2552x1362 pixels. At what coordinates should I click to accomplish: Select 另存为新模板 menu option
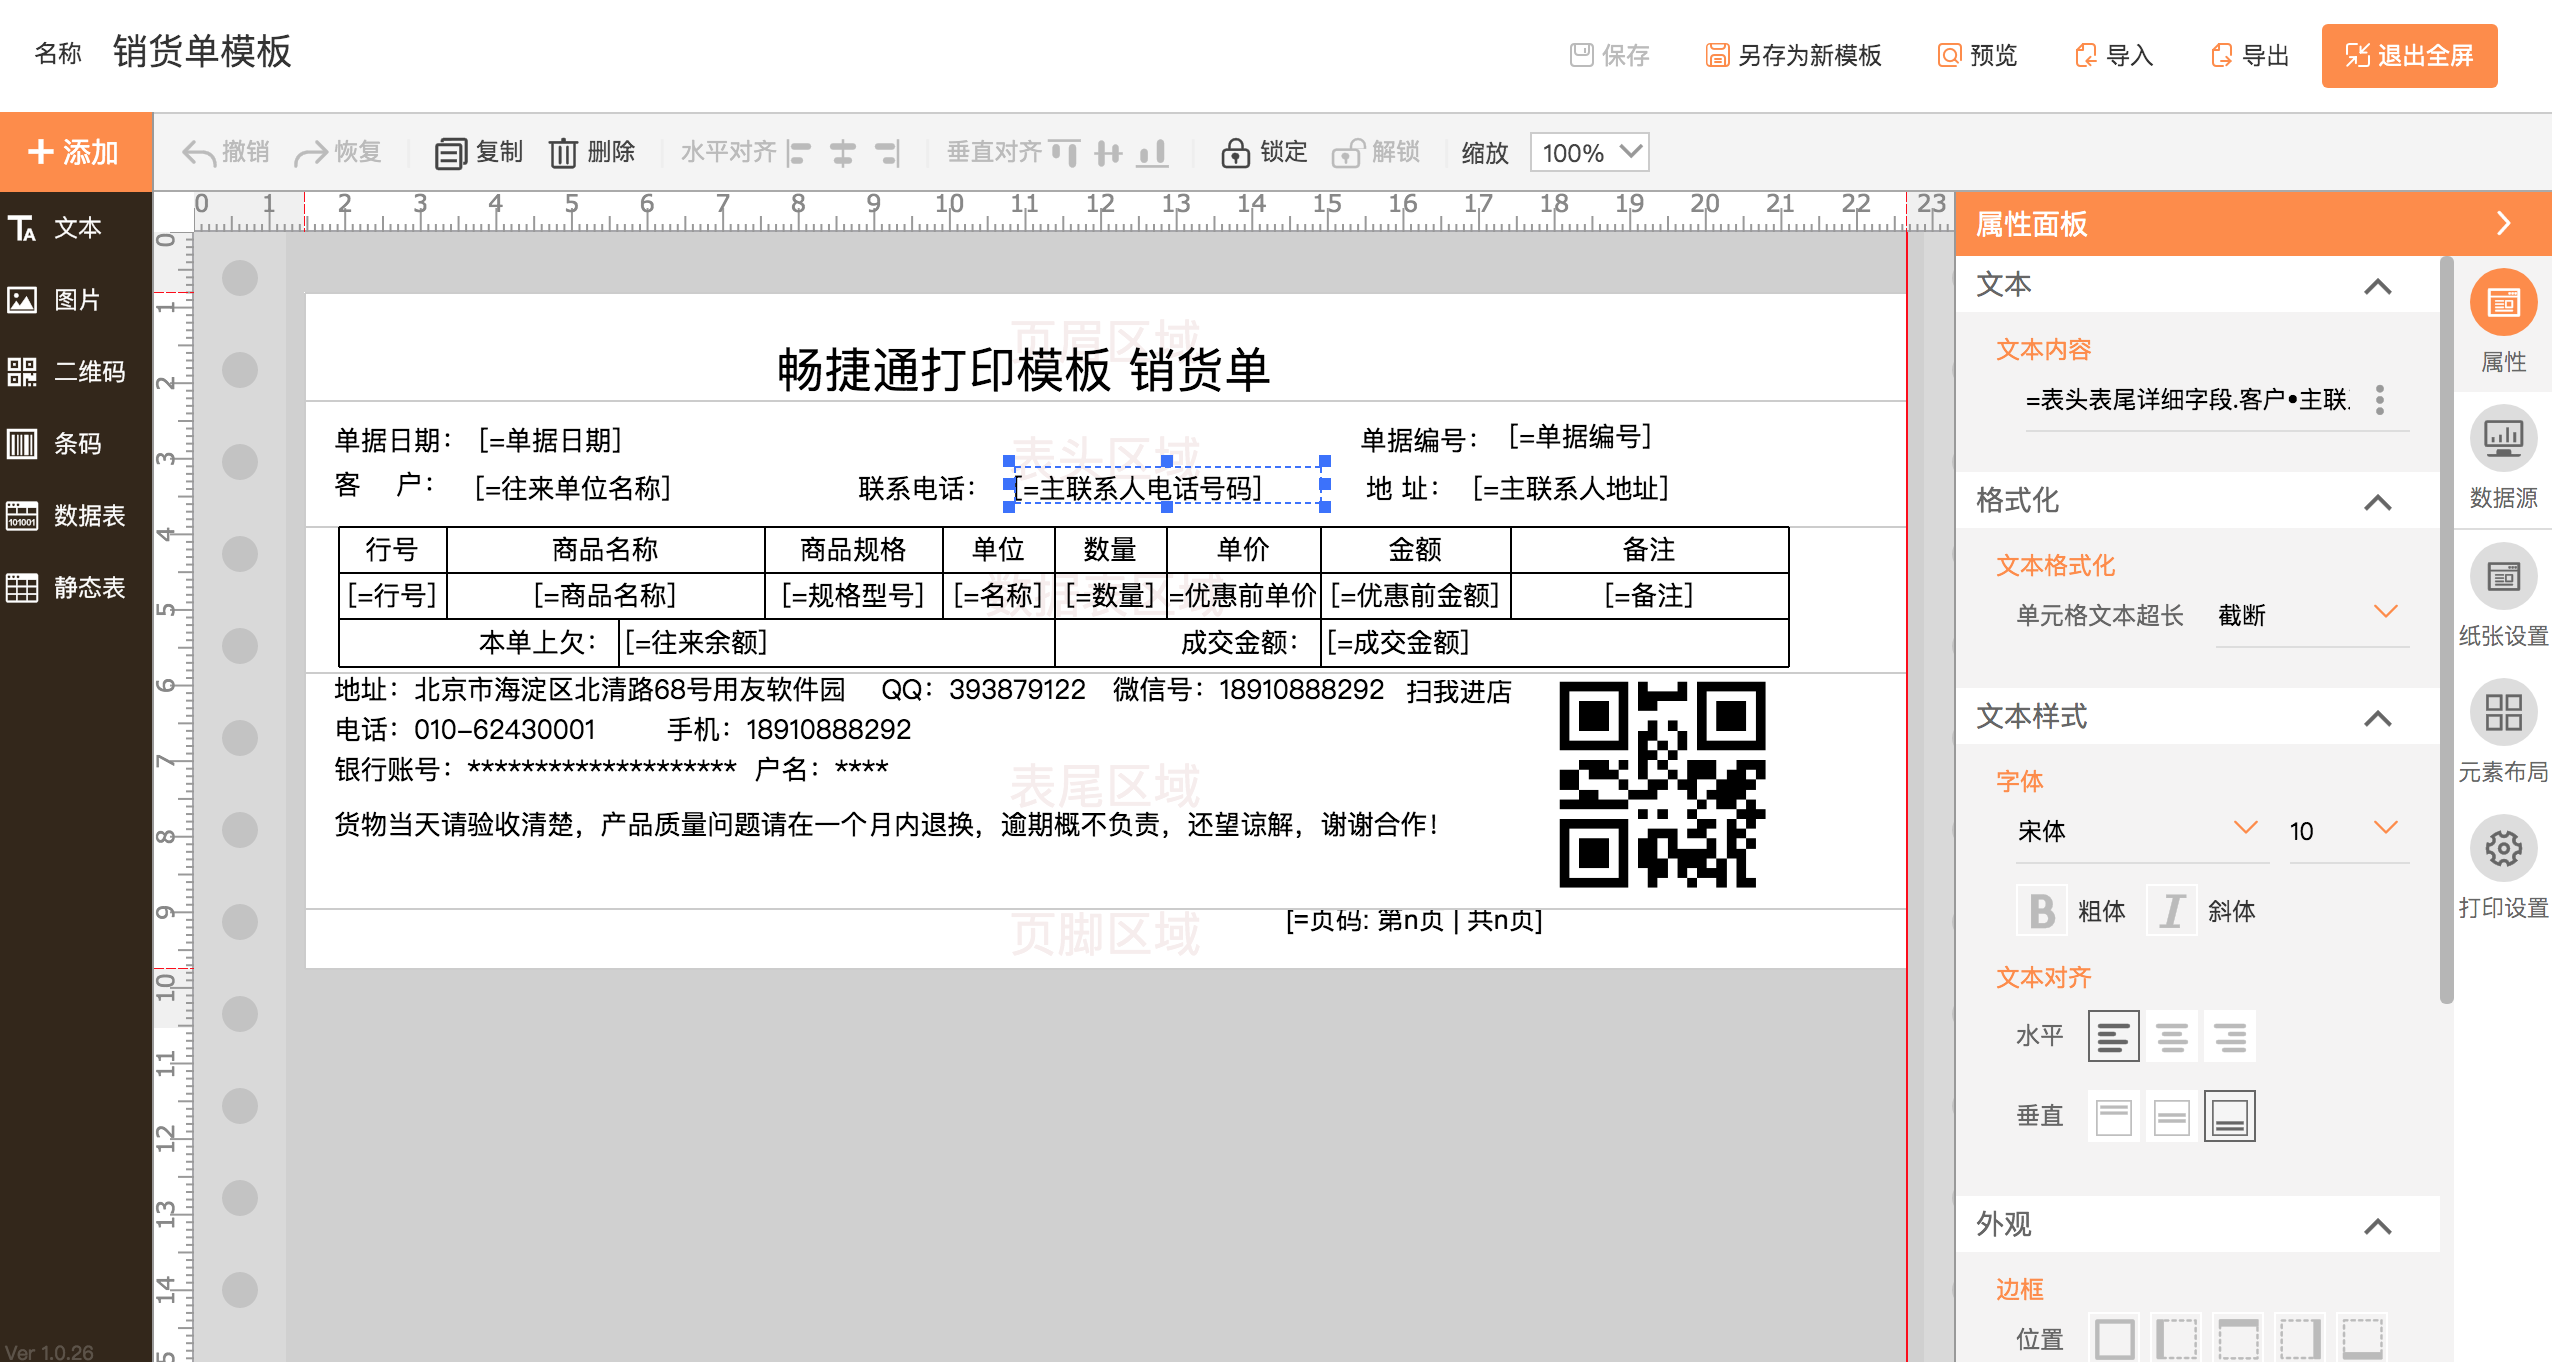(x=1798, y=54)
